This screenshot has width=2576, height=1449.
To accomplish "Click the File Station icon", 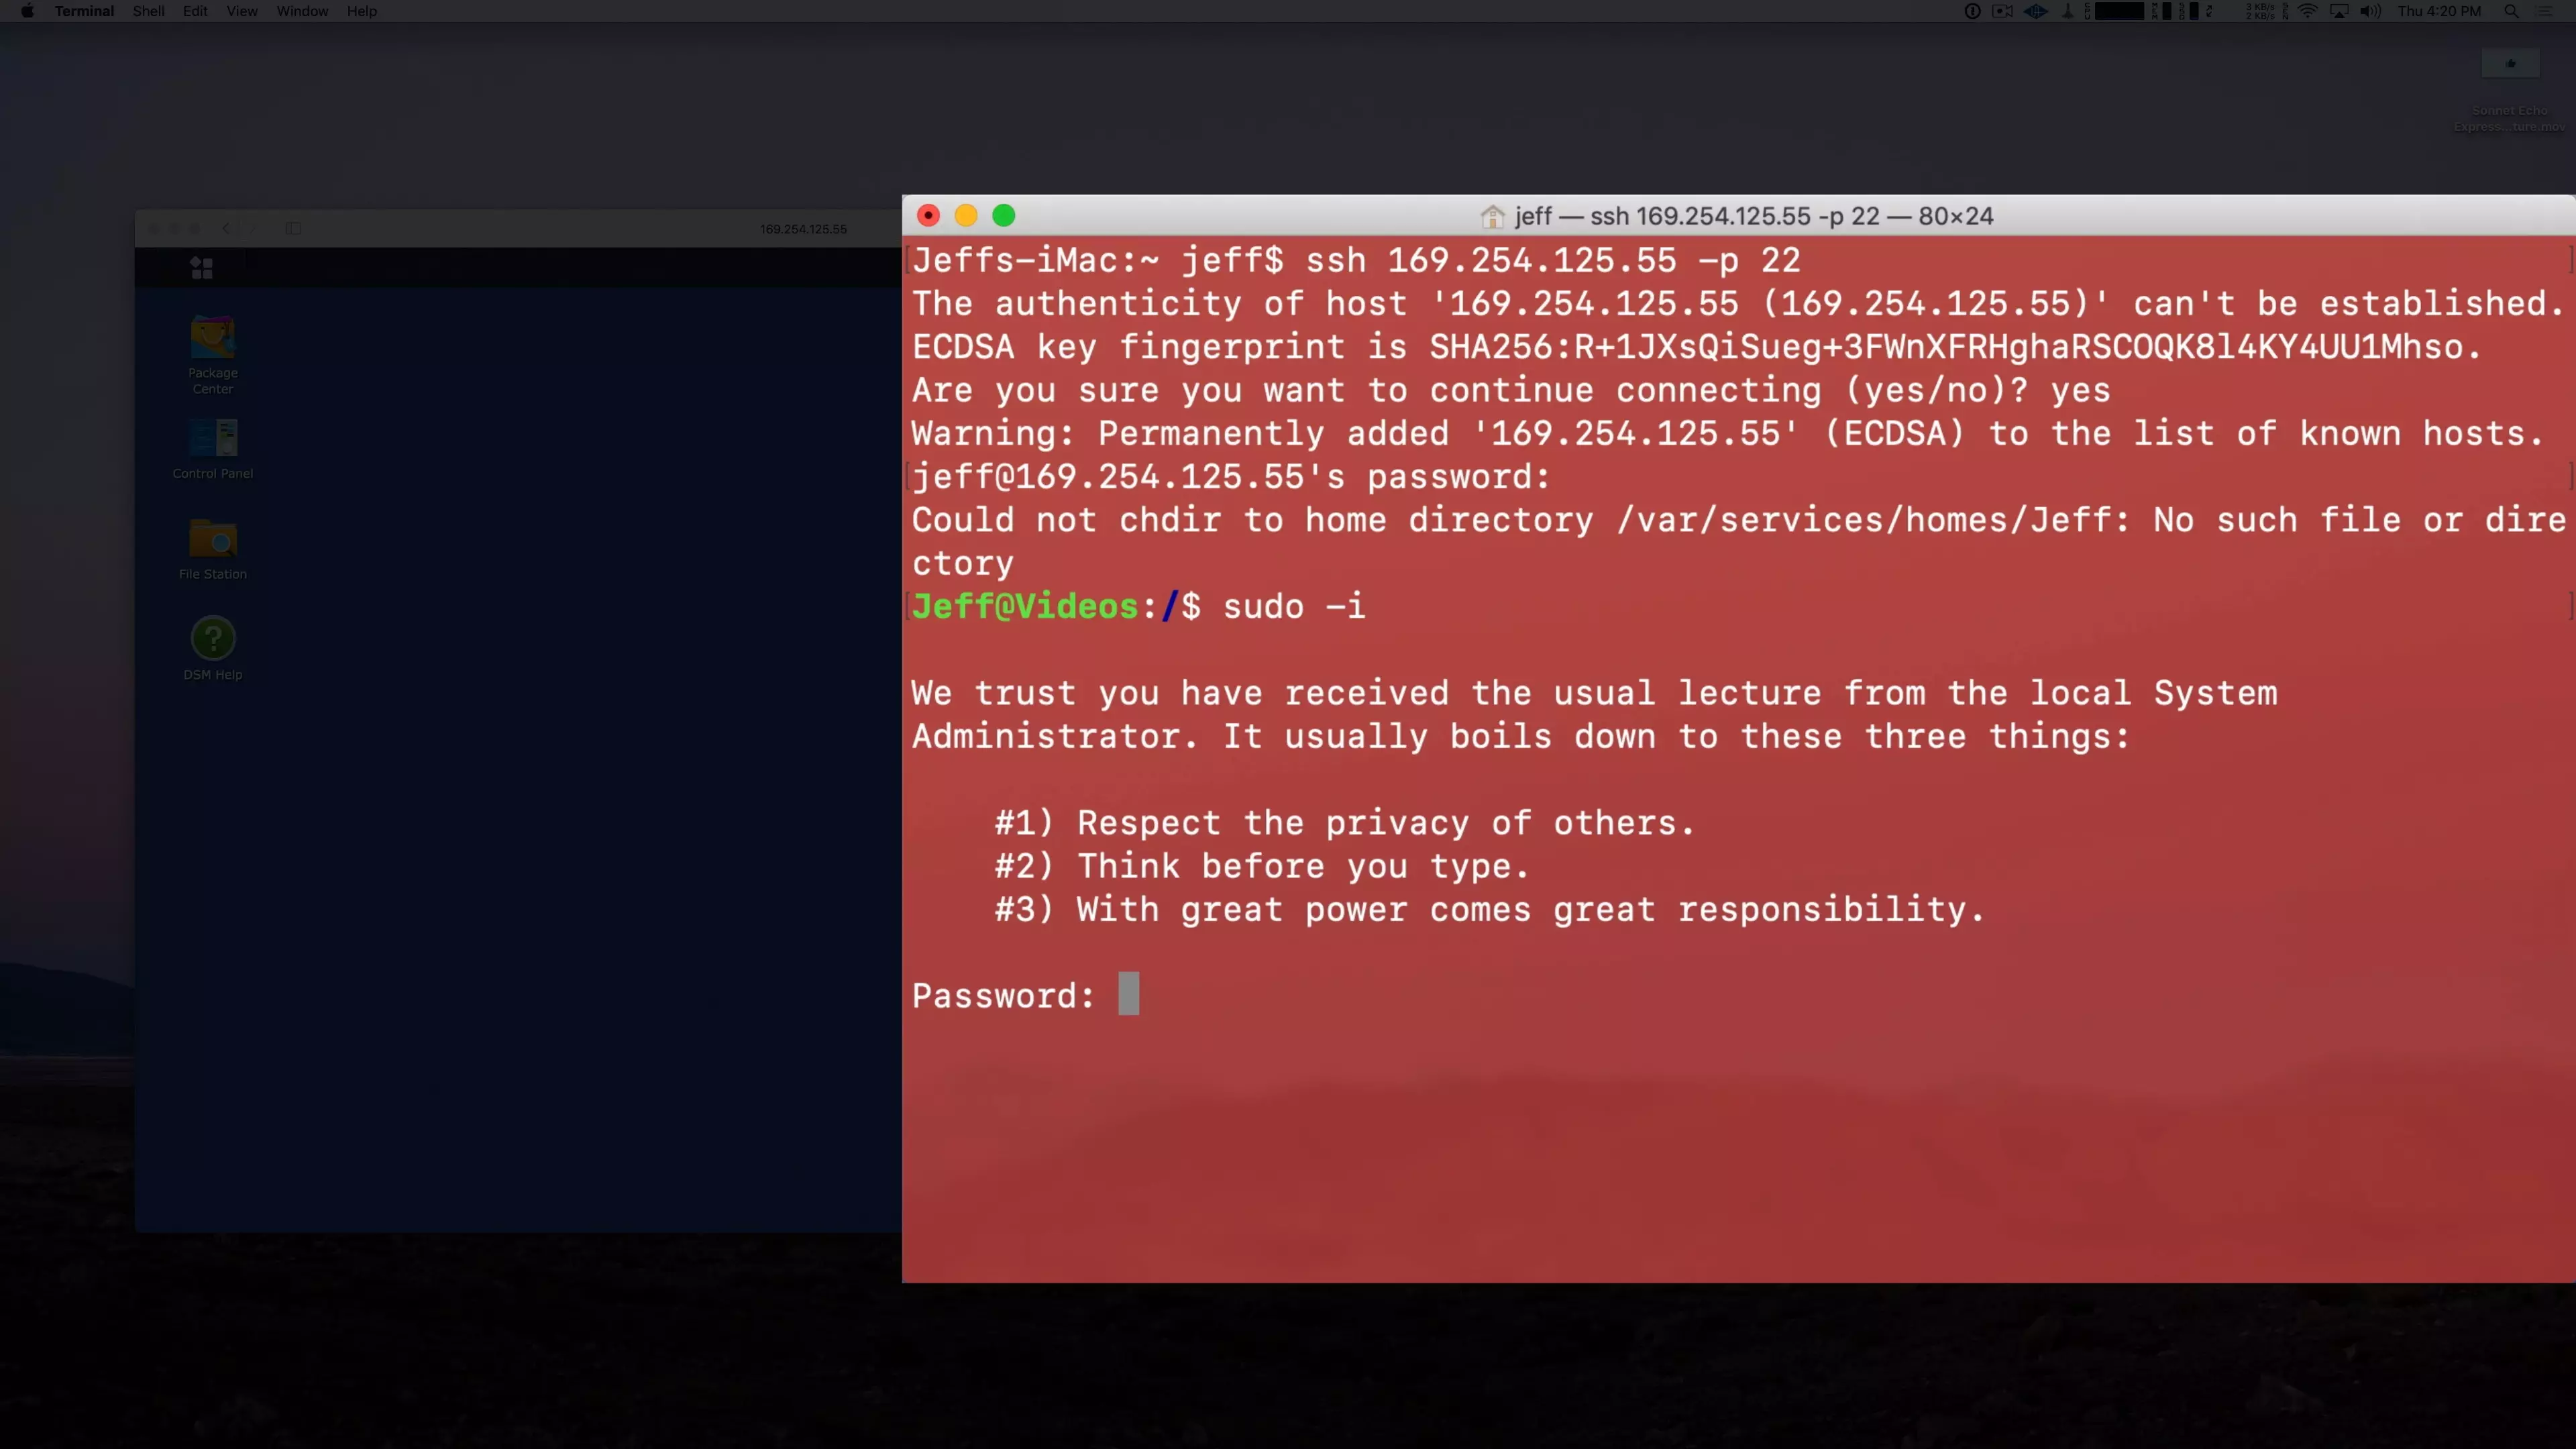I will [x=211, y=538].
